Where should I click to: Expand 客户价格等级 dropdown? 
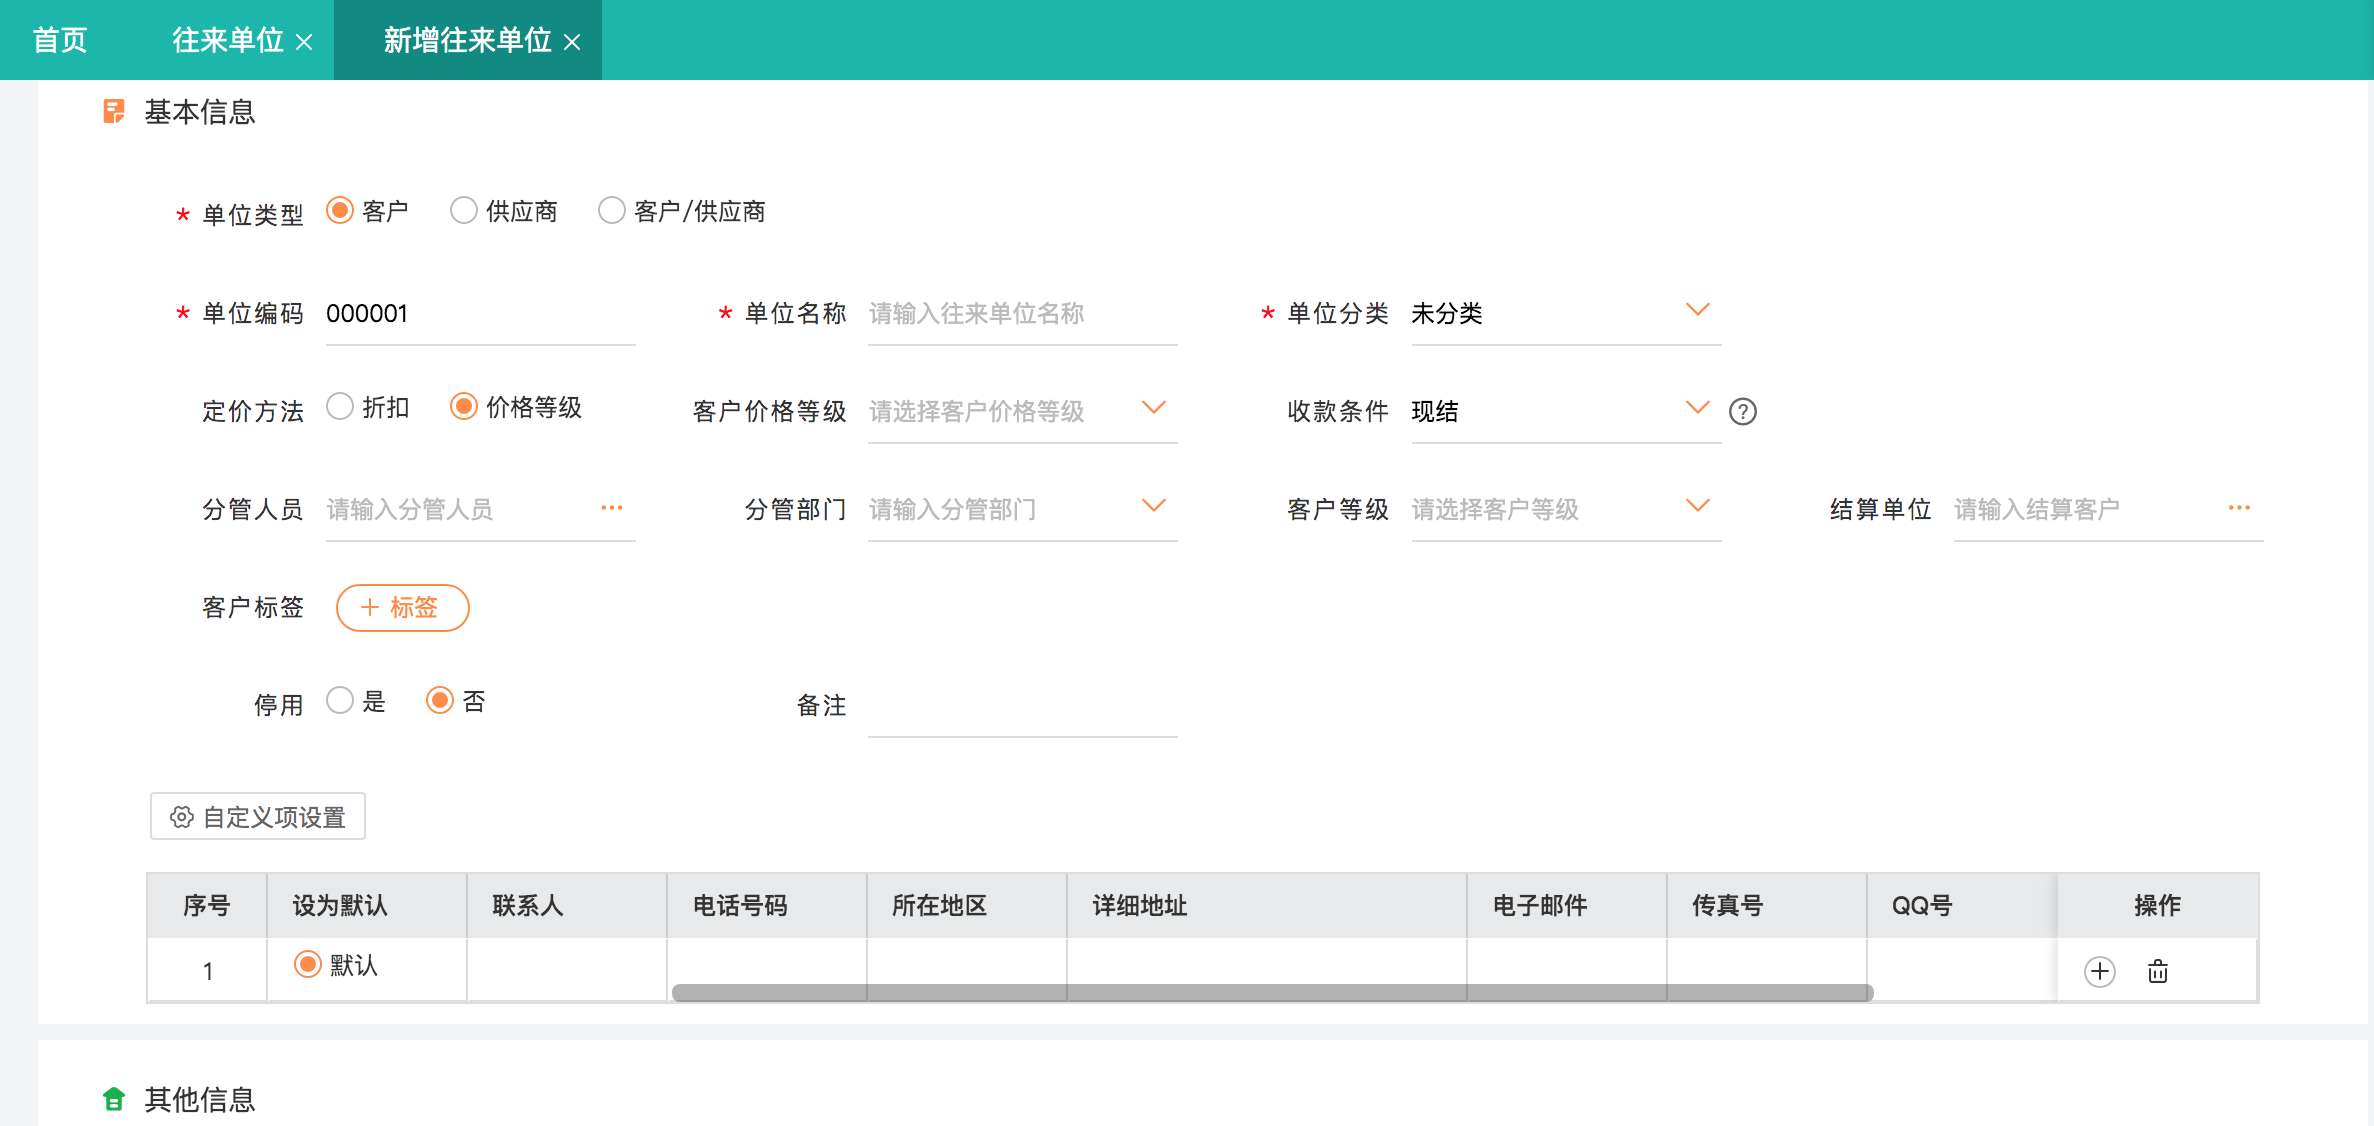(x=1157, y=410)
